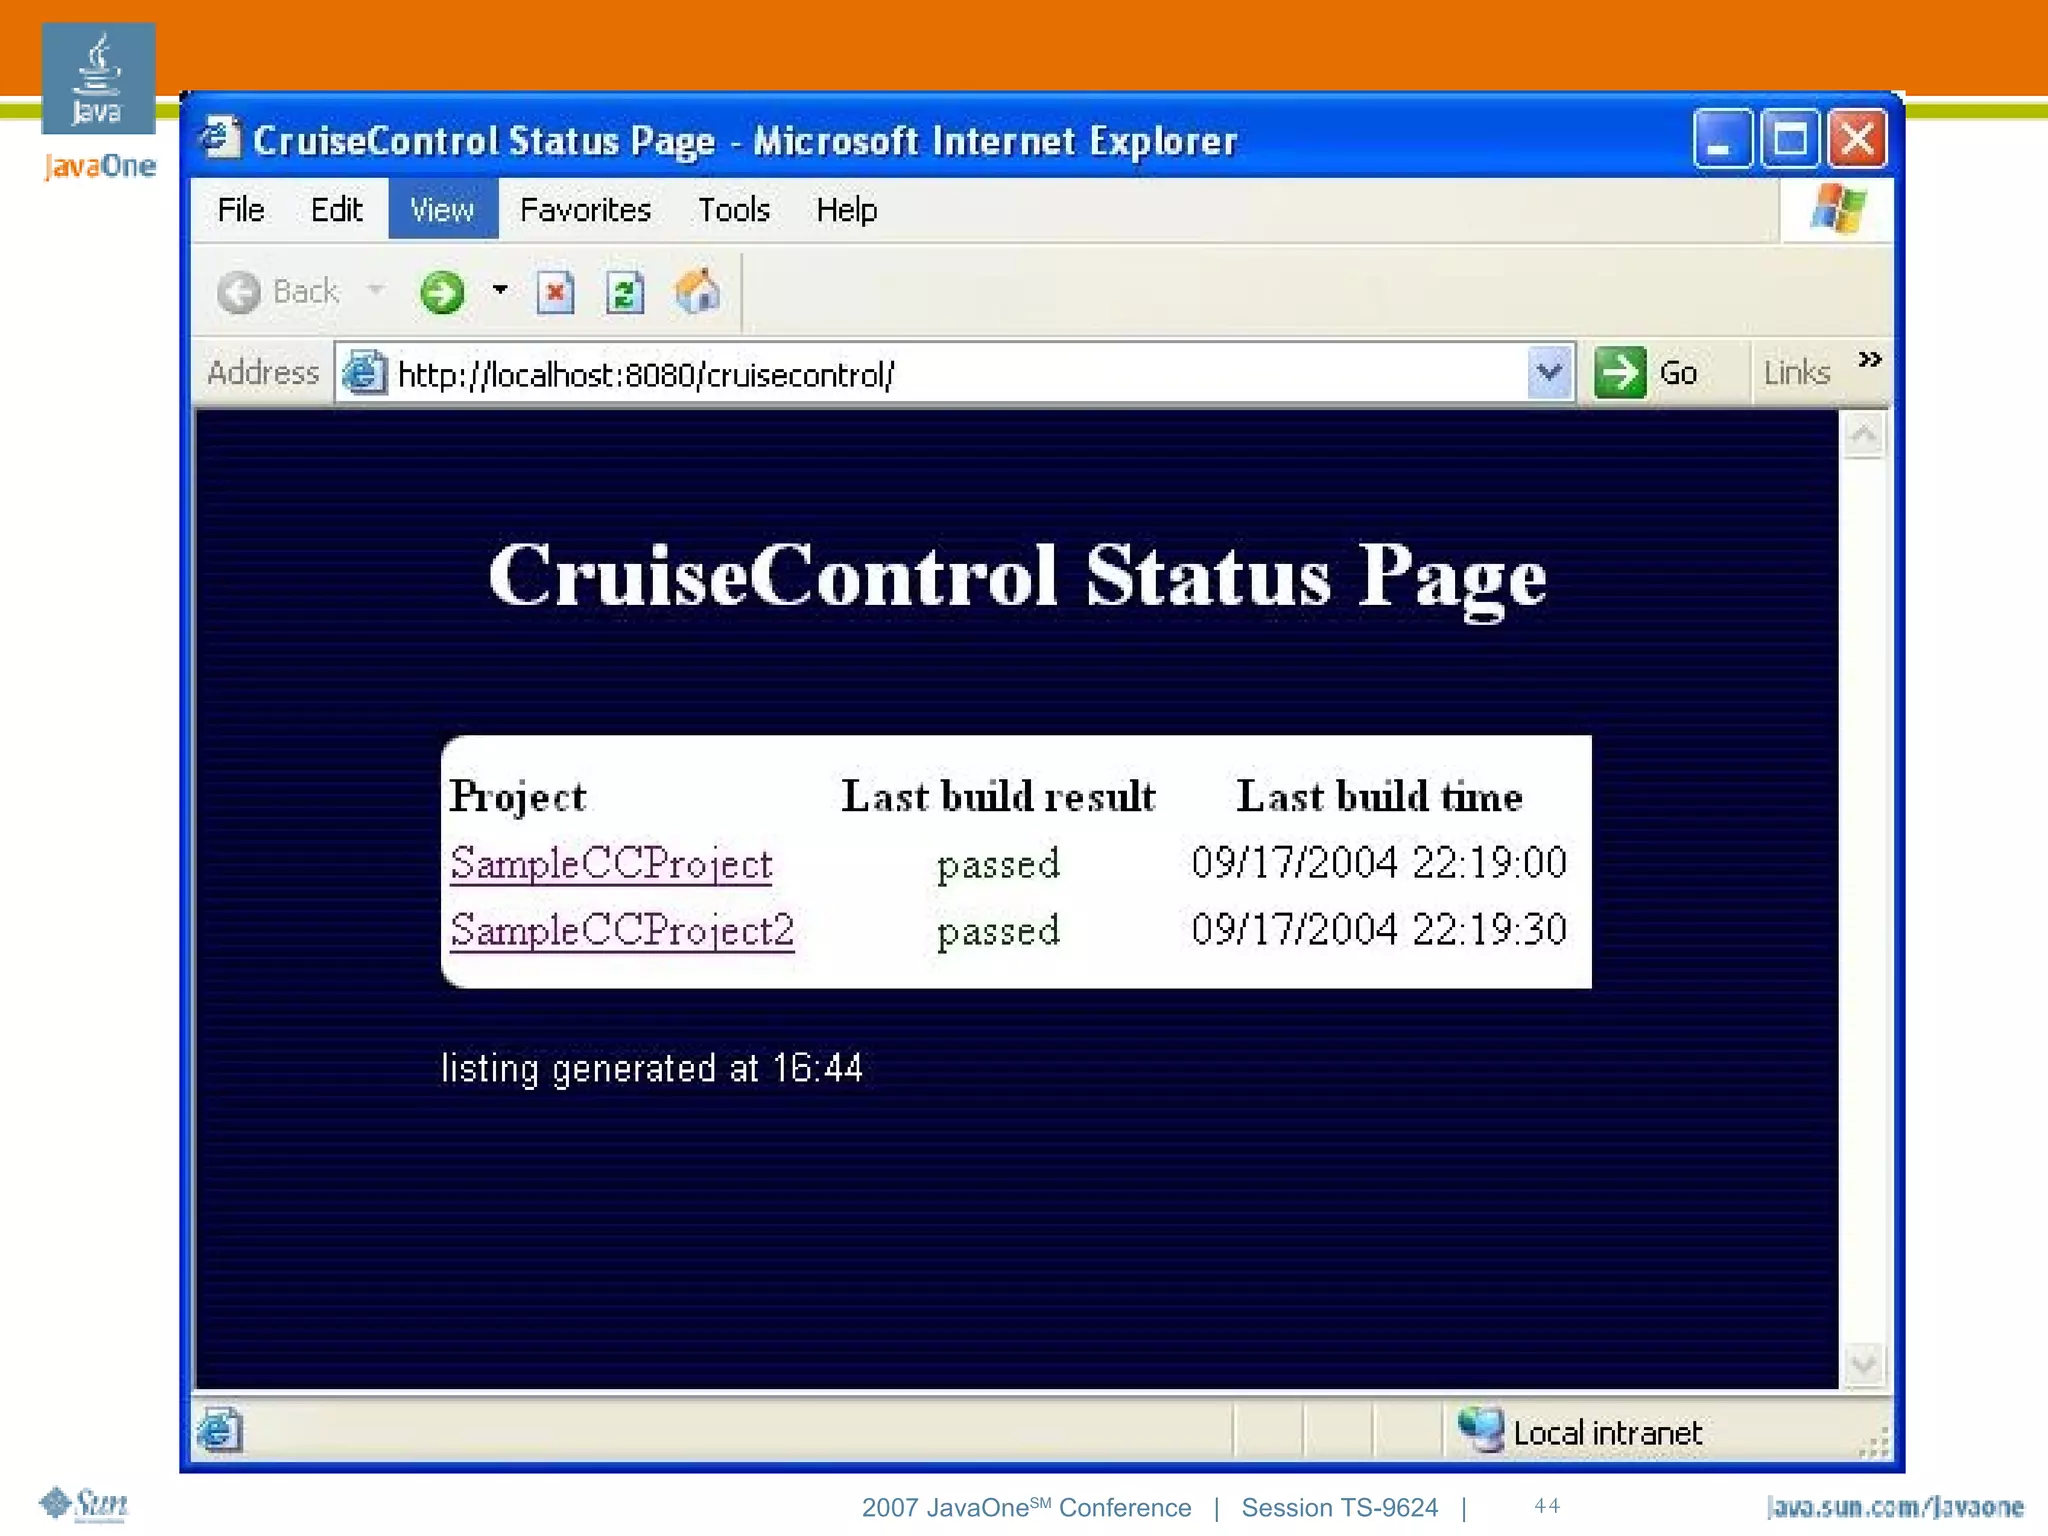Open the SampleCCProject link

[x=611, y=863]
